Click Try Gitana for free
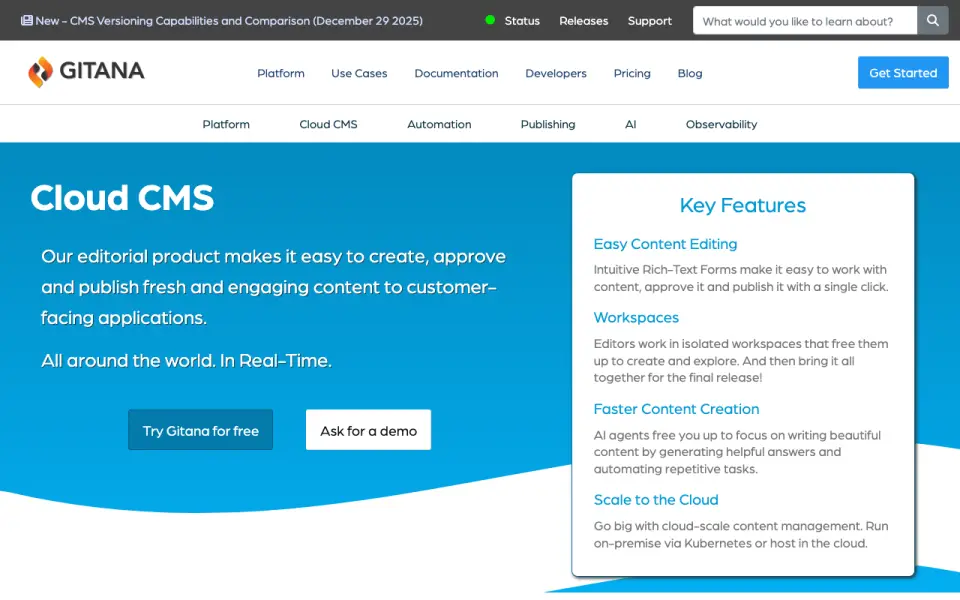Screen dimensions: 960x600 click(200, 430)
